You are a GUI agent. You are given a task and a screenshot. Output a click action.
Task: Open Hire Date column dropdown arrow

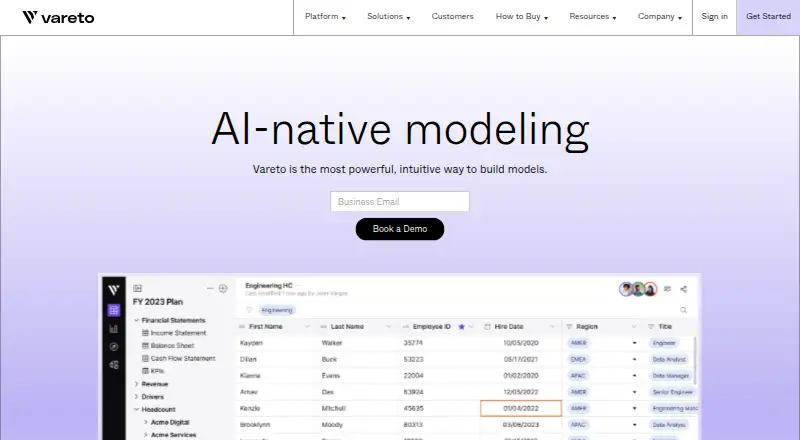tap(552, 327)
